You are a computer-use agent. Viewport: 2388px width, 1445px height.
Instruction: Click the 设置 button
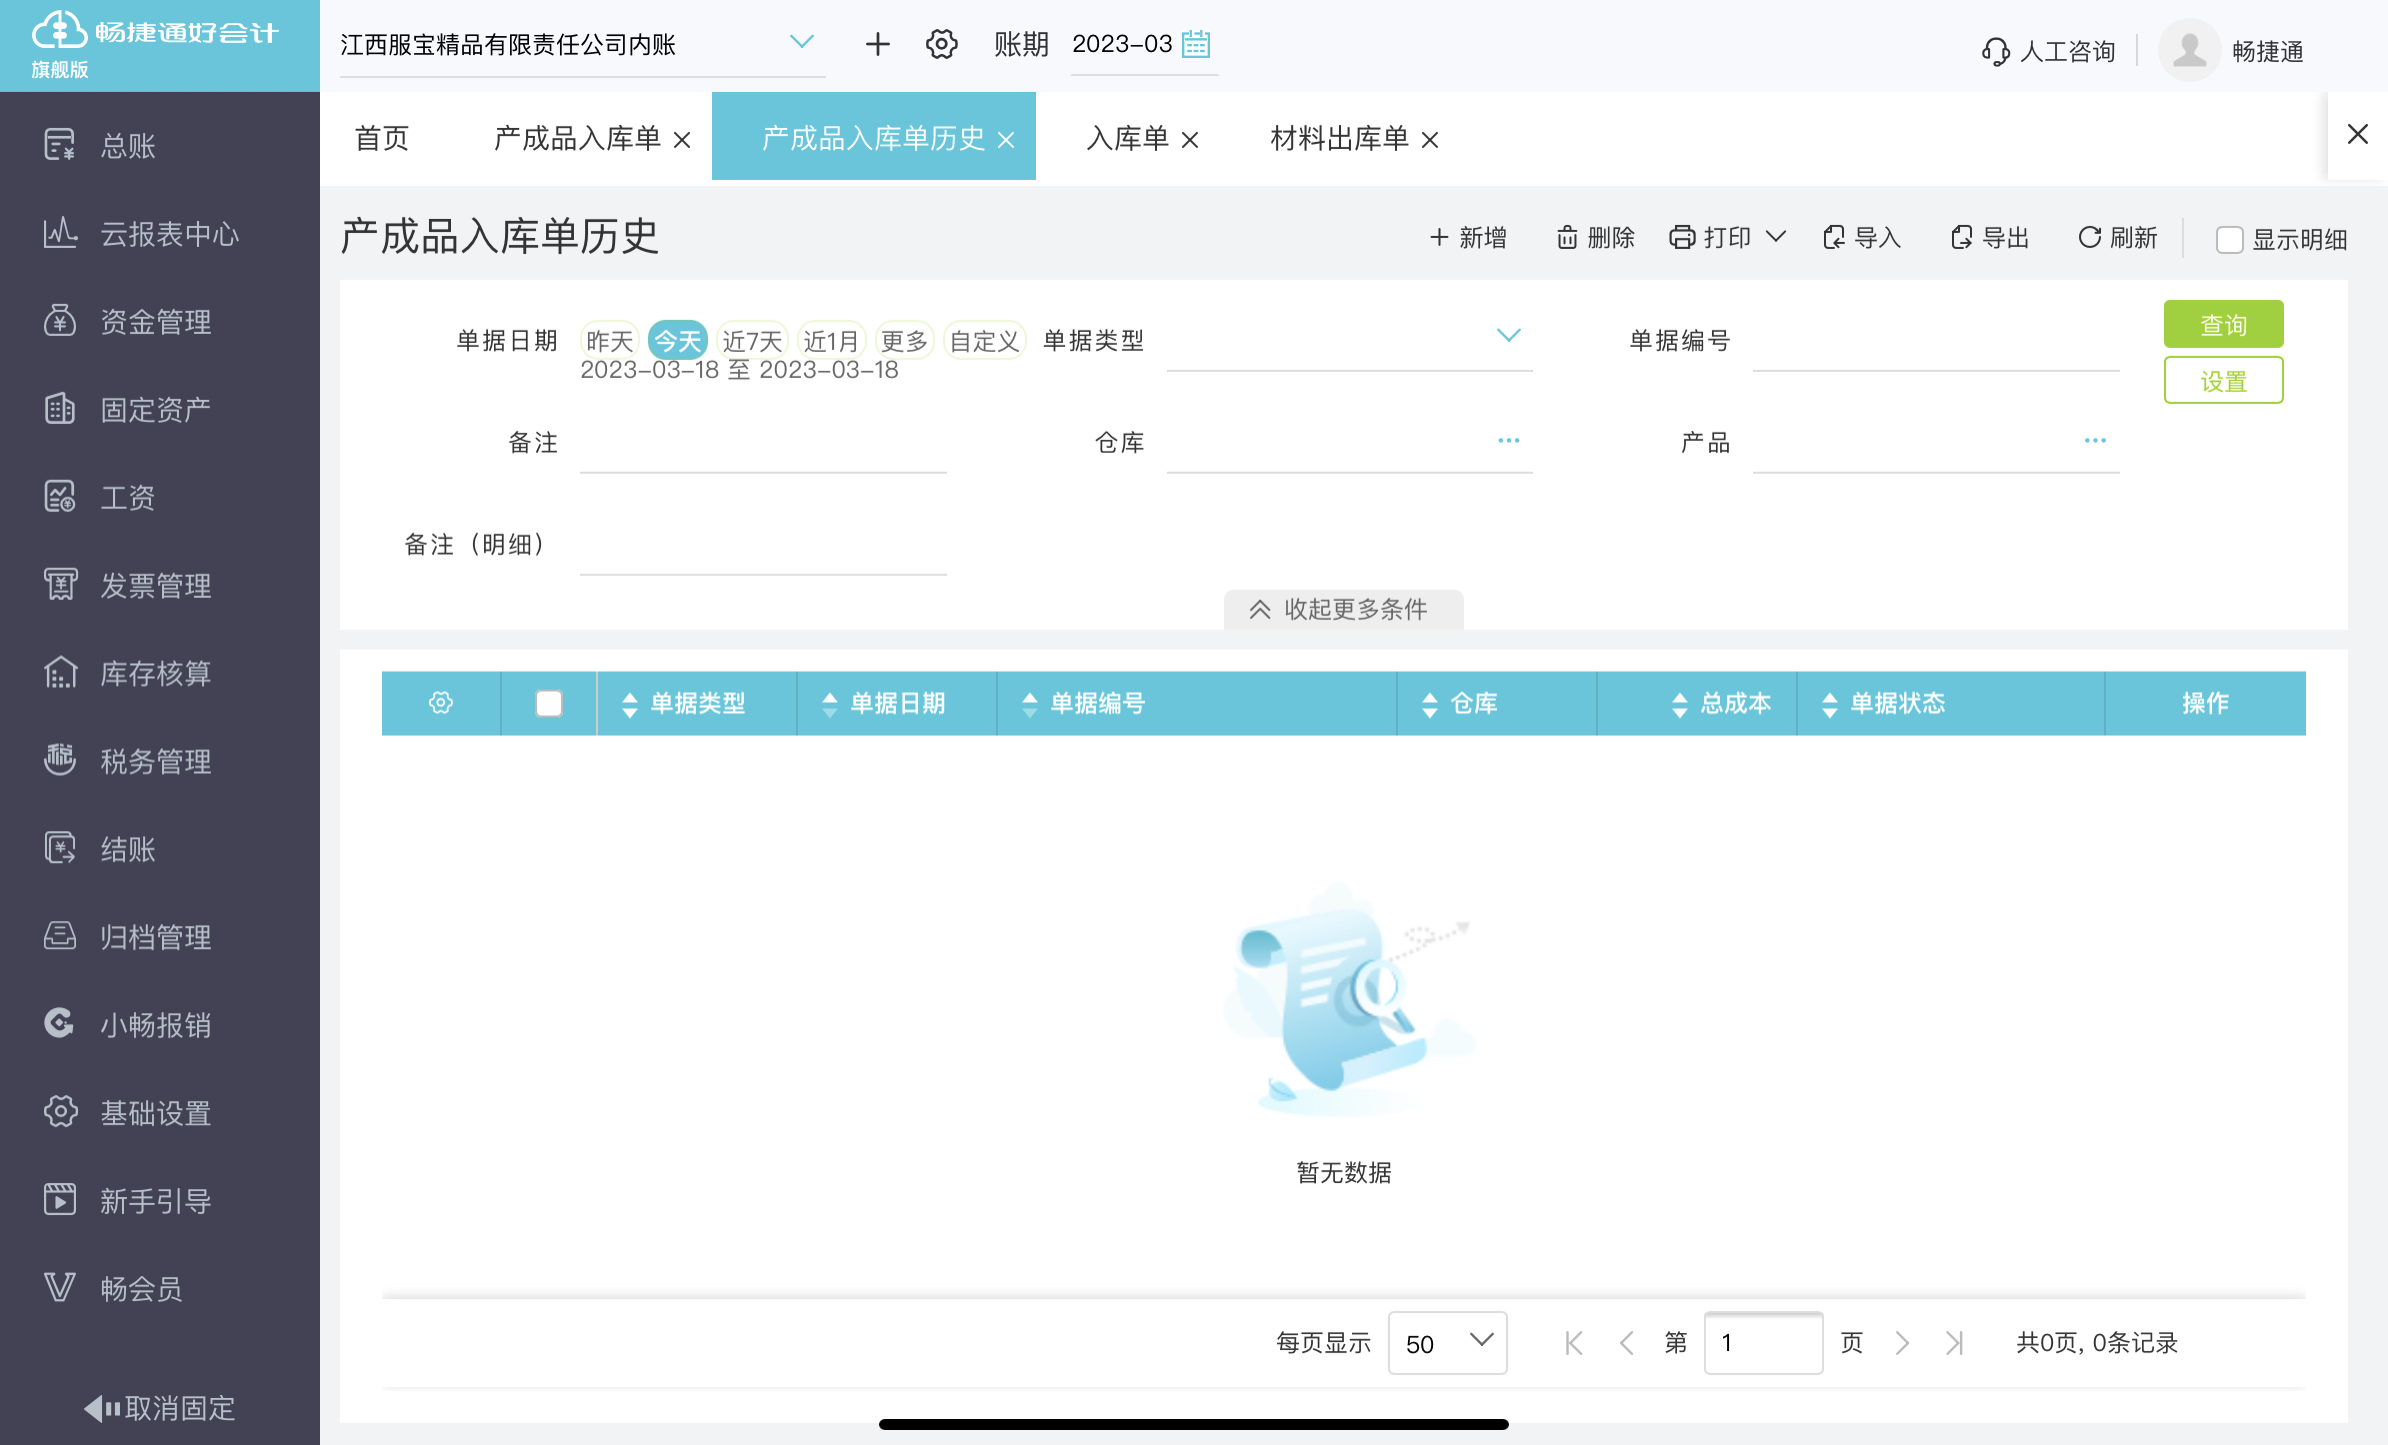(x=2223, y=379)
